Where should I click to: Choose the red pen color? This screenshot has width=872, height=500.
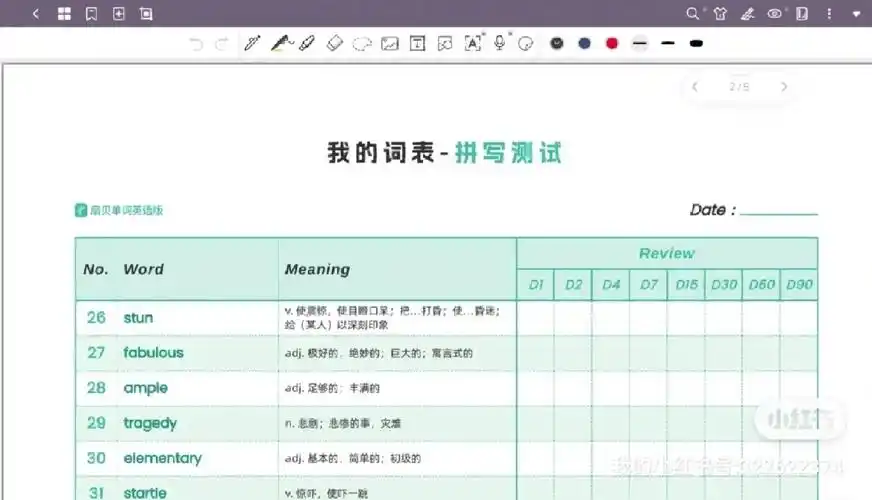point(612,43)
